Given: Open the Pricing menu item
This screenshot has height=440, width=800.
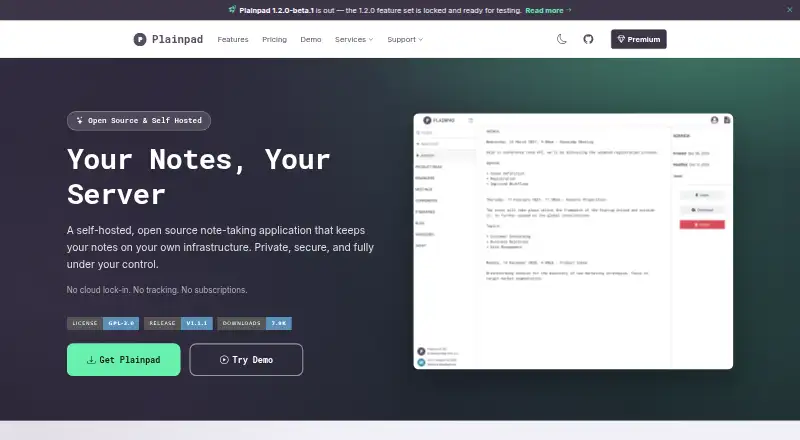Looking at the screenshot, I should [274, 39].
